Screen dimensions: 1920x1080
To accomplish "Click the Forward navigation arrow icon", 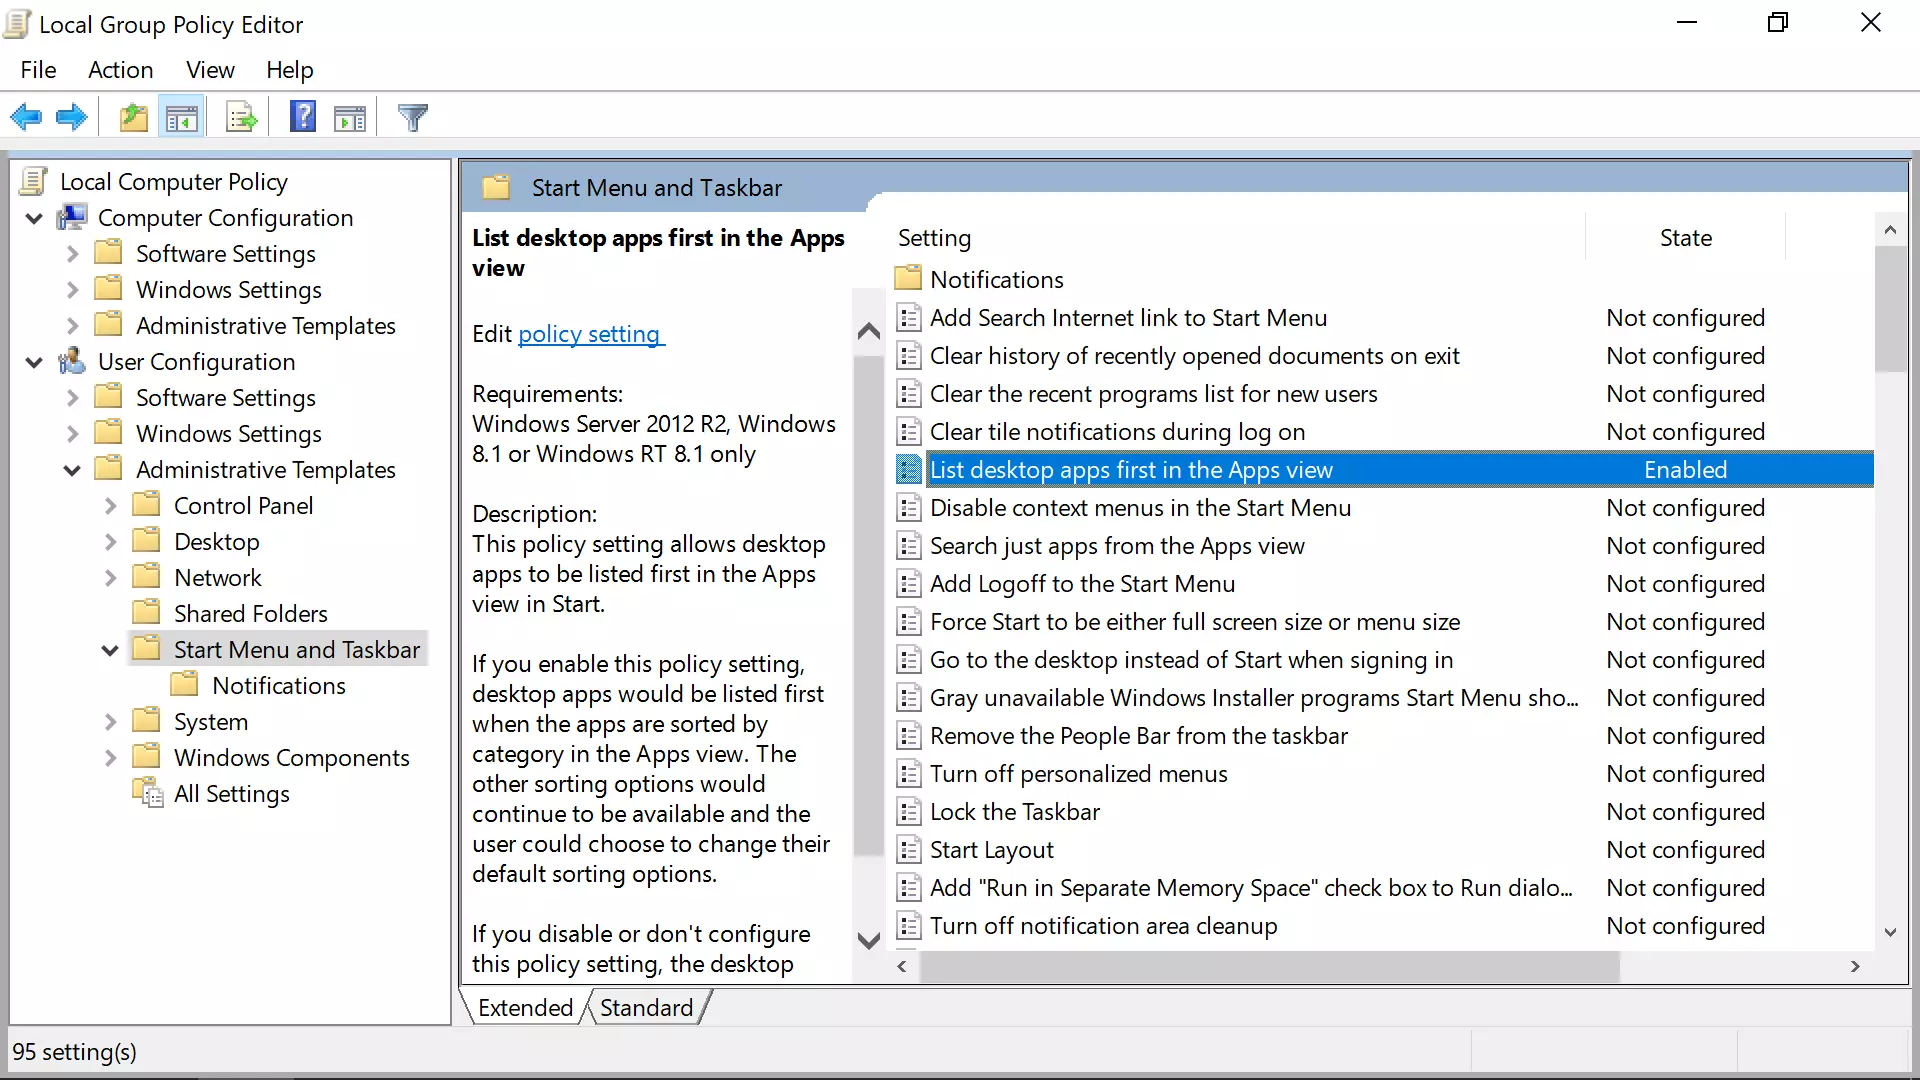I will pyautogui.click(x=71, y=117).
